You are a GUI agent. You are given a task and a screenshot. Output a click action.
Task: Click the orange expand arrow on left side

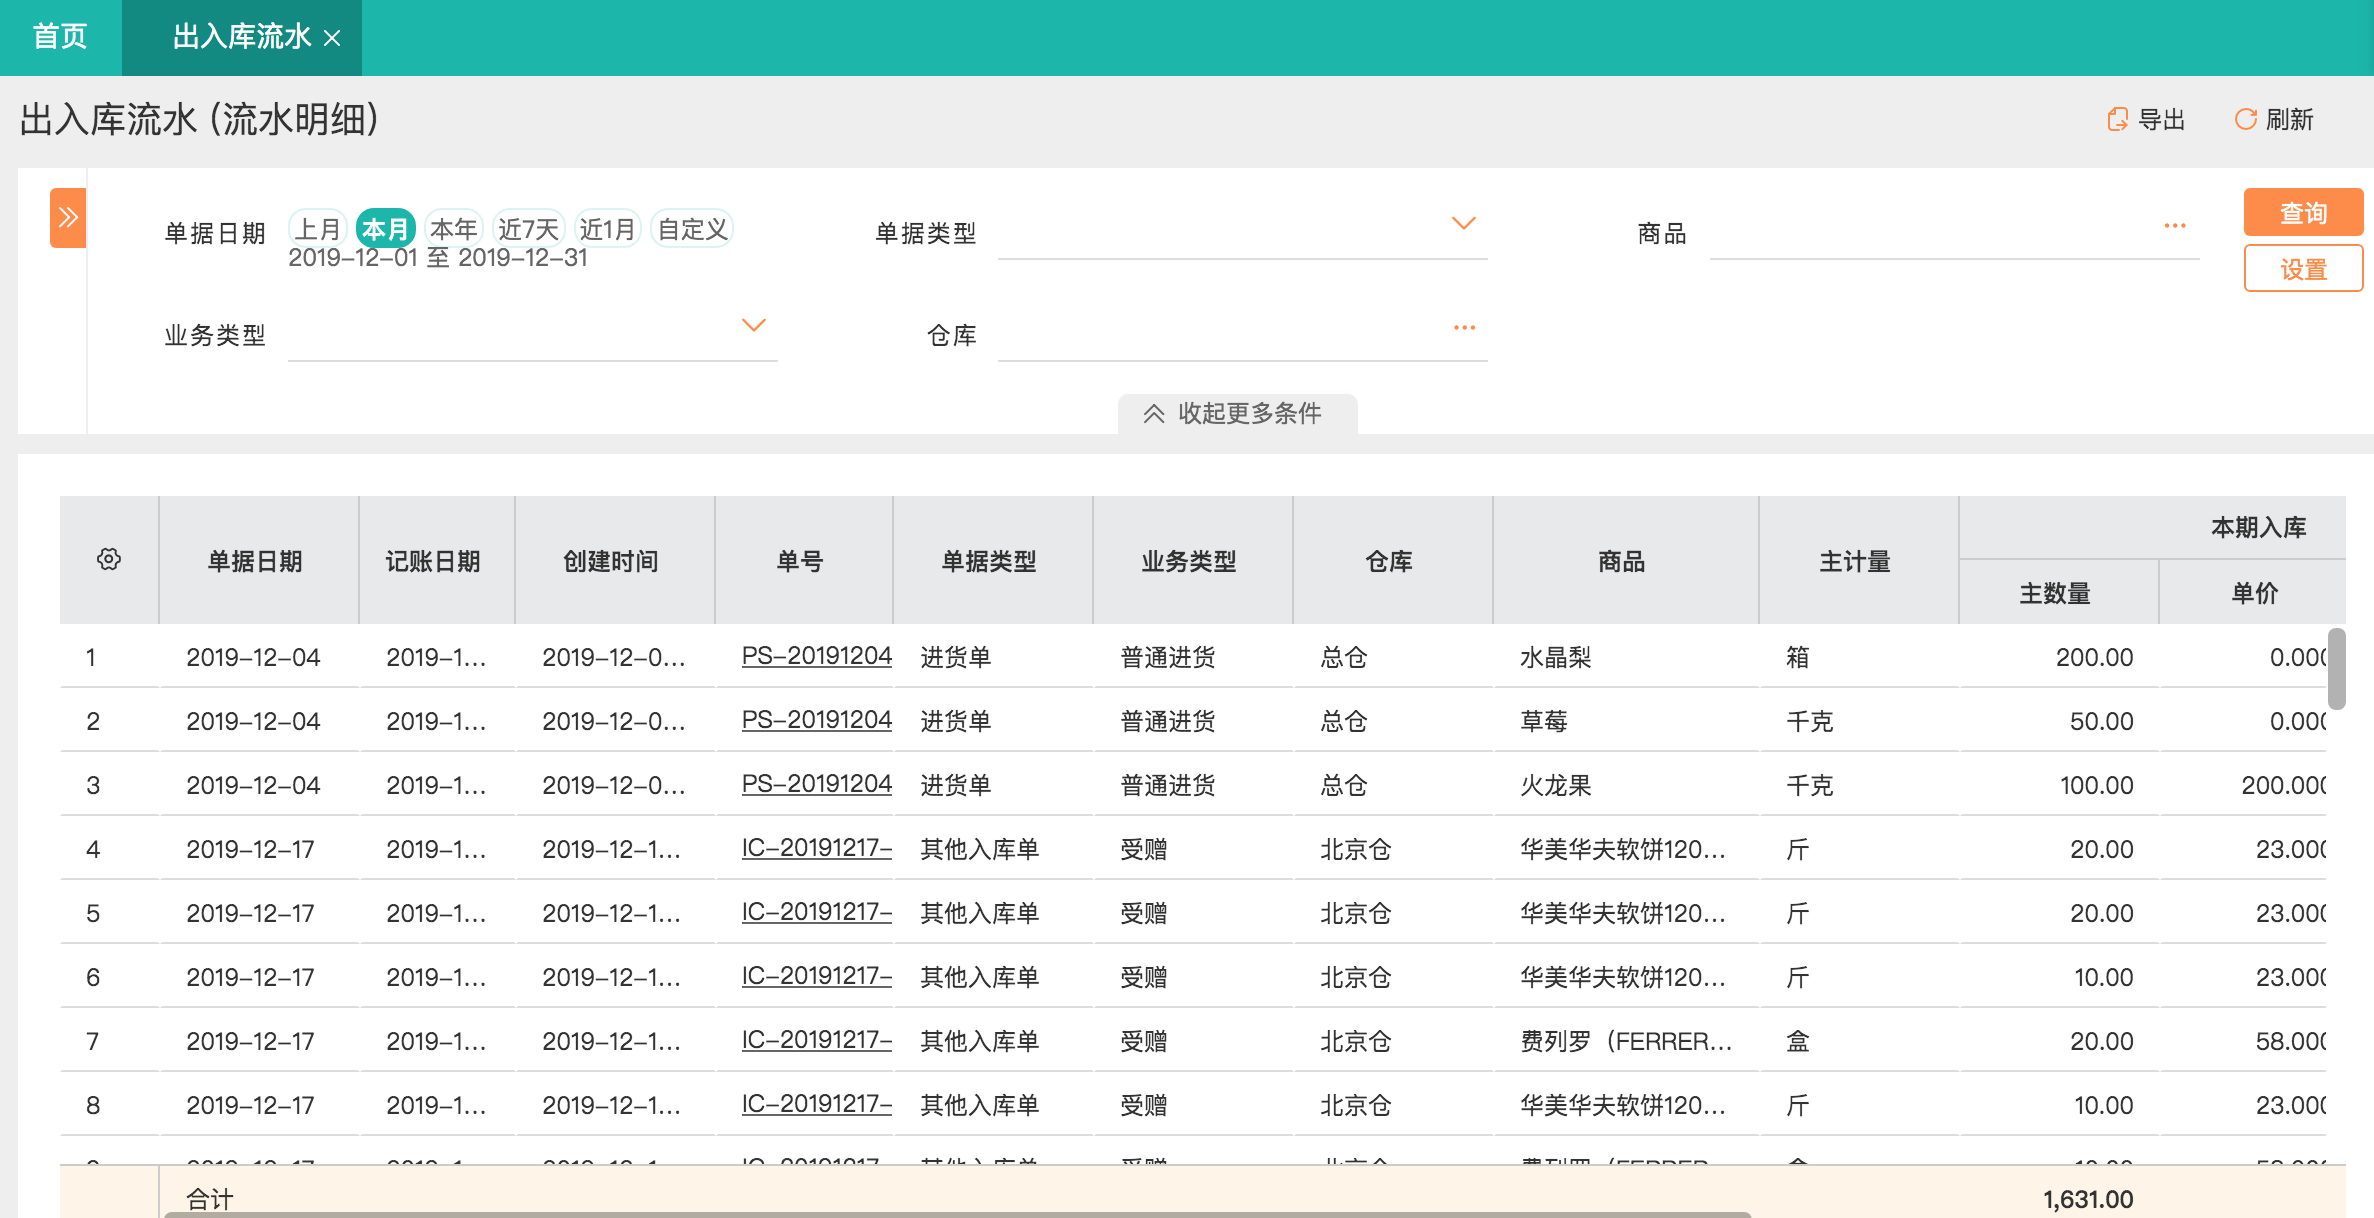click(x=67, y=216)
